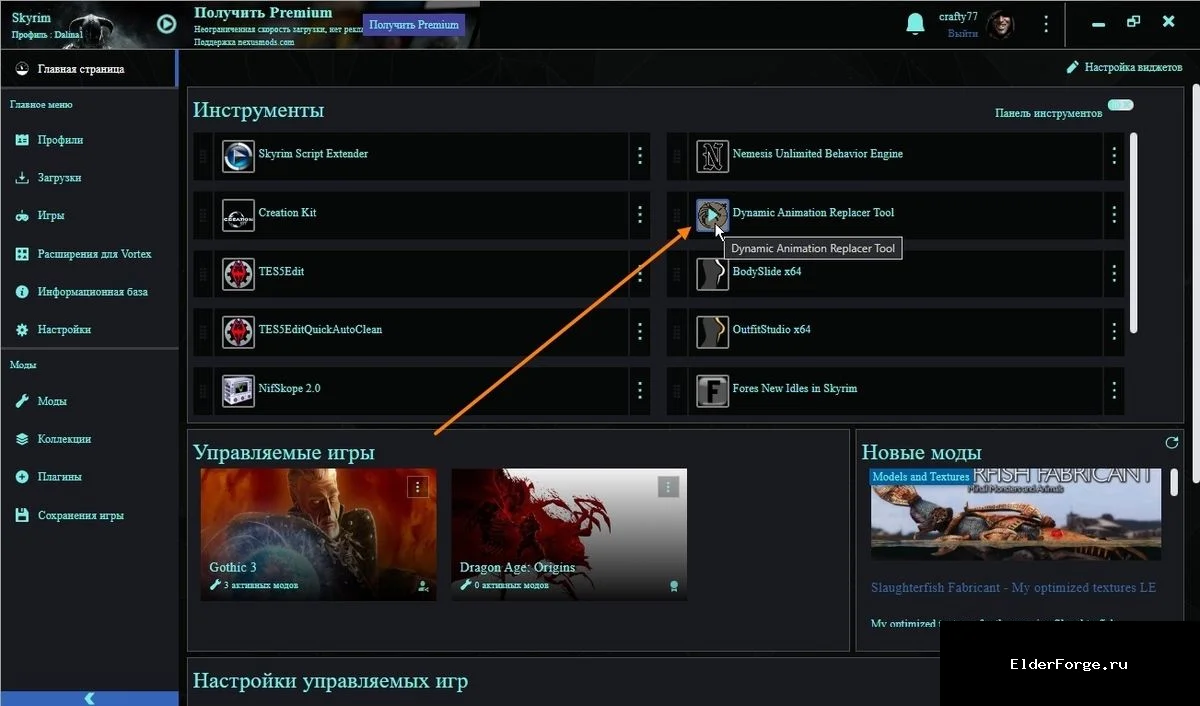
Task: Open the Slaughterfish Fabricant mod link
Action: tap(1013, 588)
